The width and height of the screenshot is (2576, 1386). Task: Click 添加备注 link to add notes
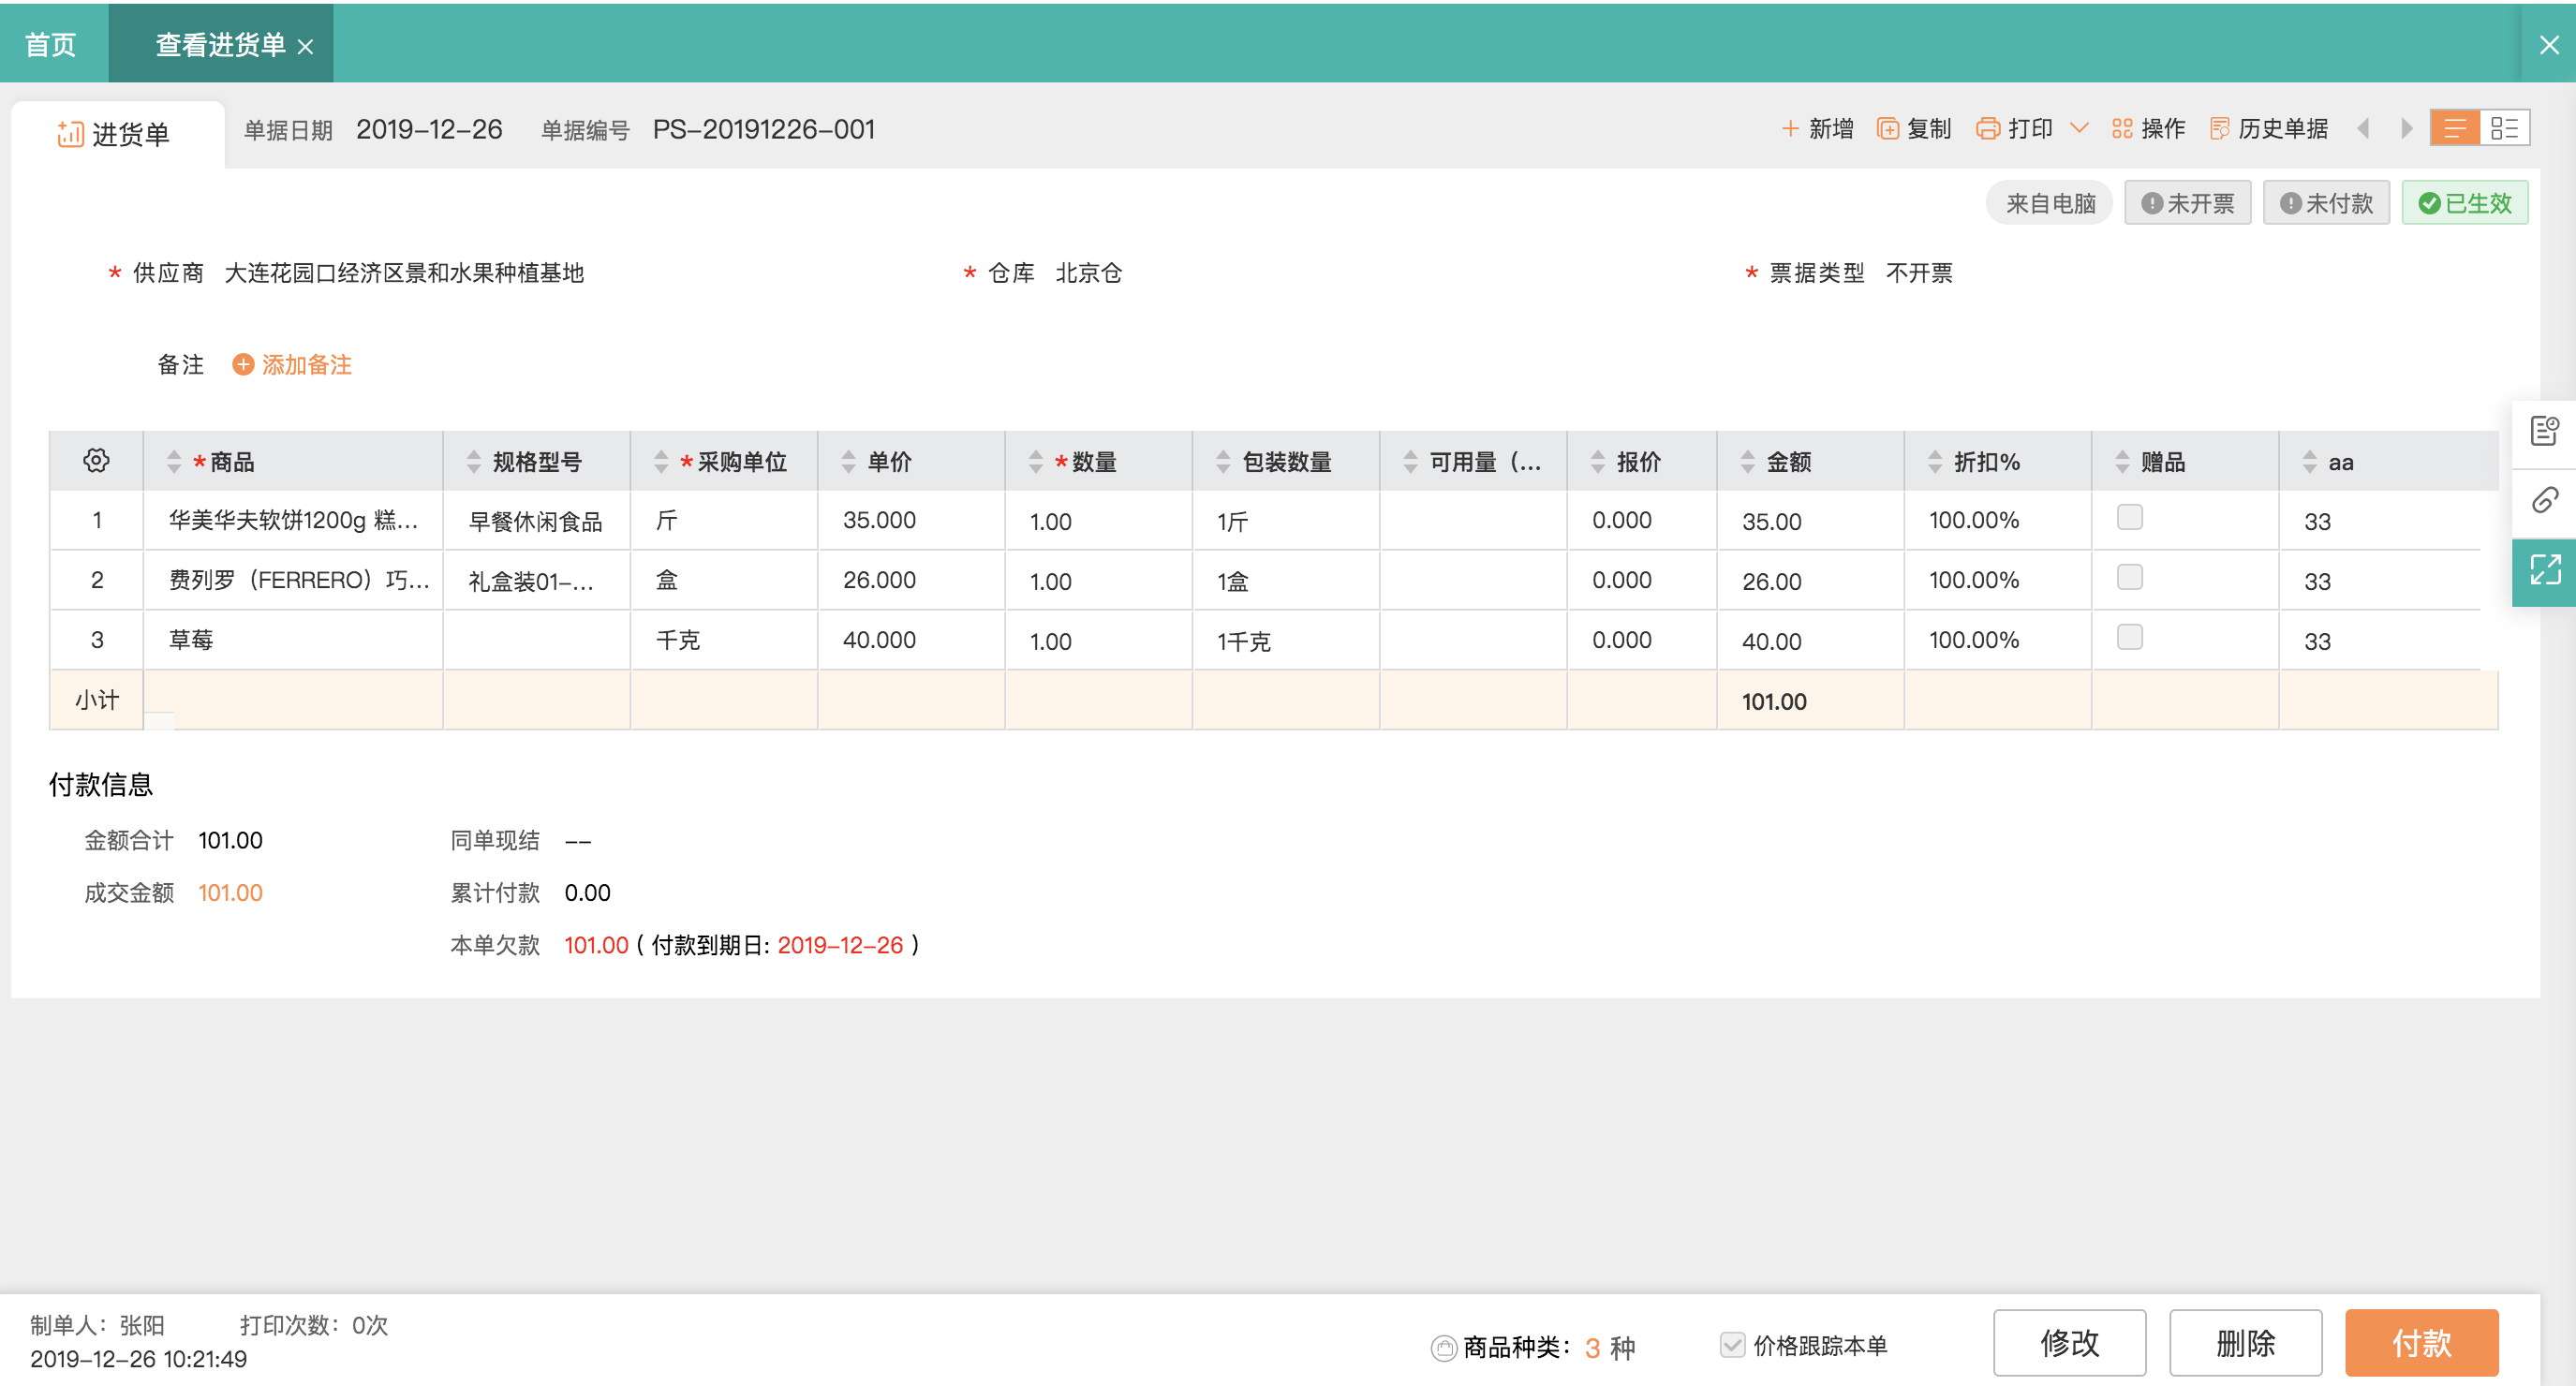[x=293, y=361]
